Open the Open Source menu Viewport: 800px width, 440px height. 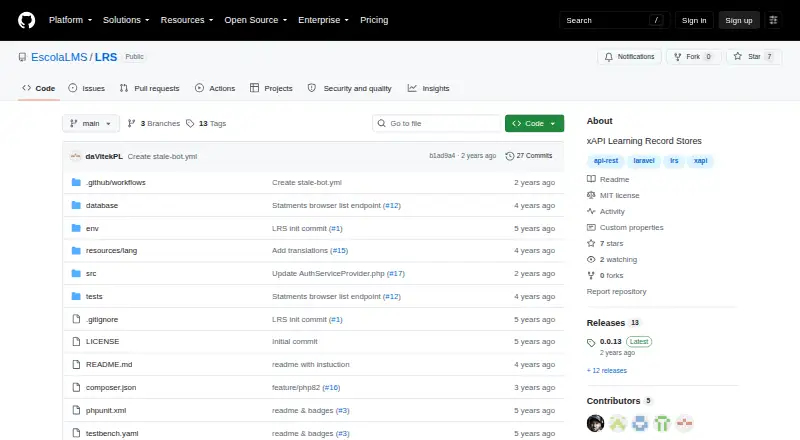click(256, 20)
